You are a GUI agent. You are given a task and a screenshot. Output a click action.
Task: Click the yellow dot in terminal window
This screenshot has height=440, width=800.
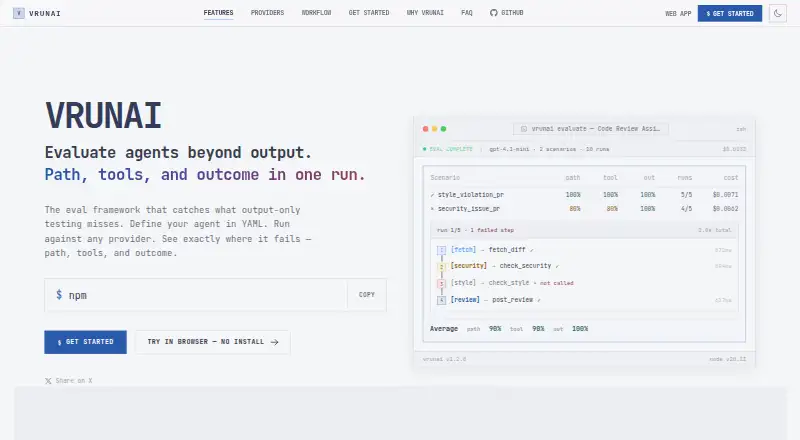(x=435, y=129)
